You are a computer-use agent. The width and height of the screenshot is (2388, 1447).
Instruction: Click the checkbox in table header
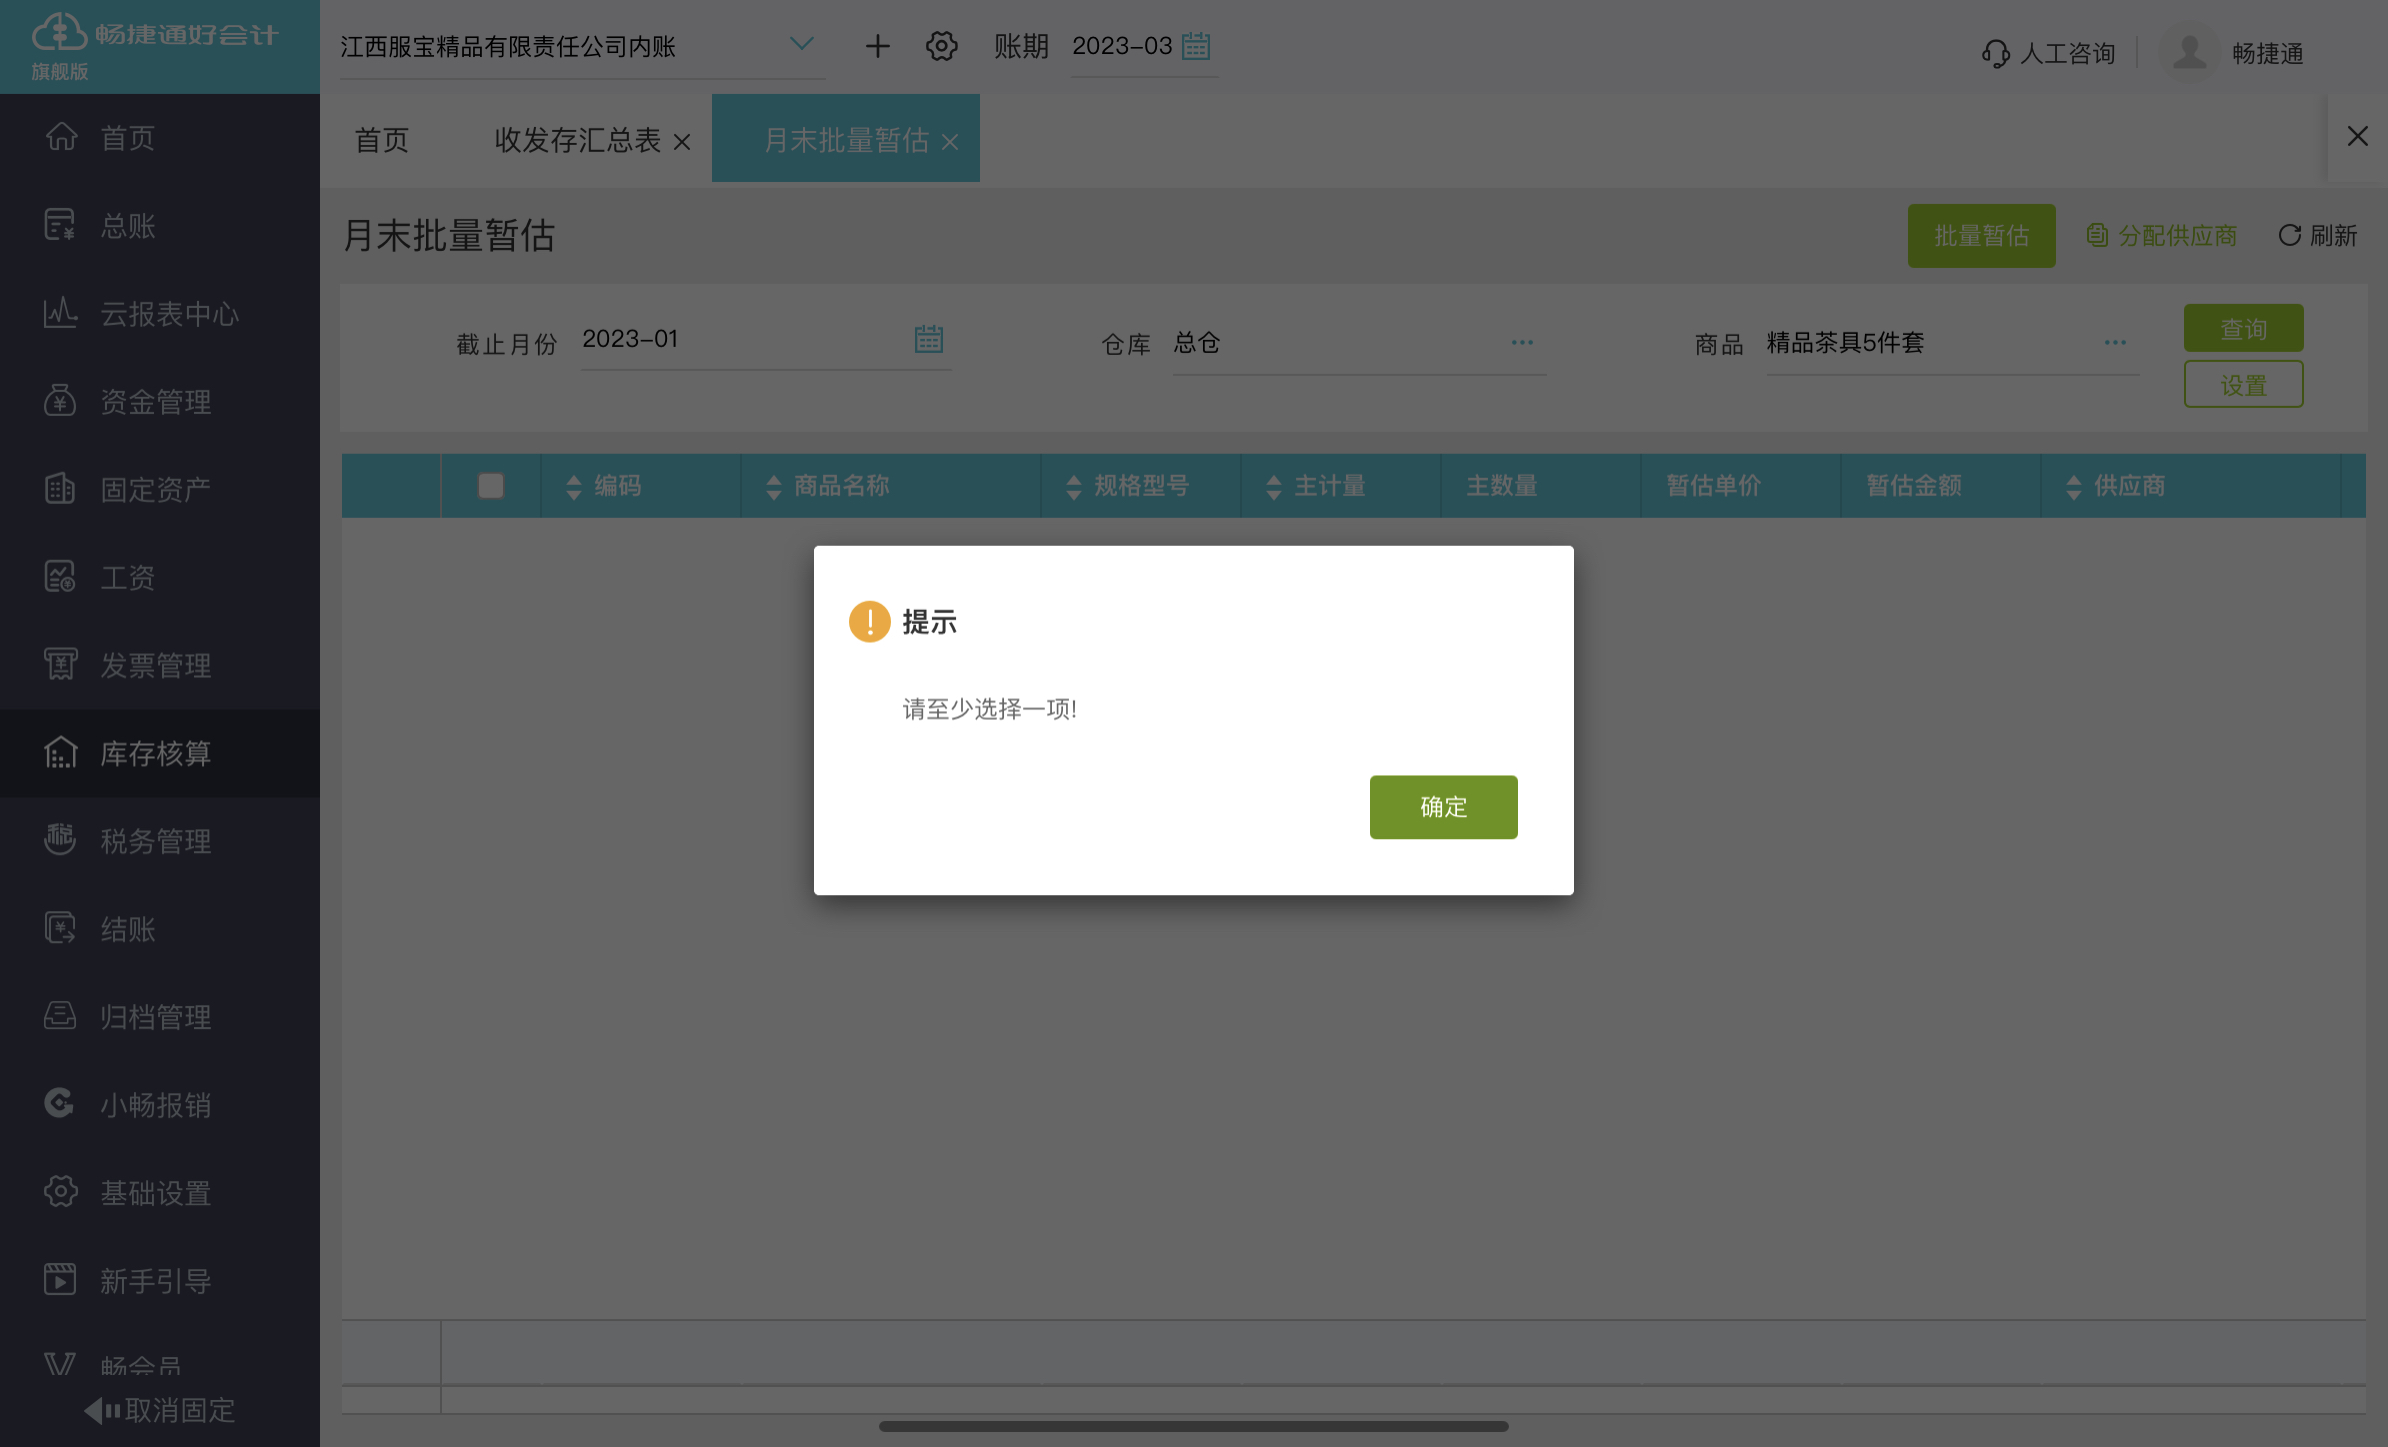click(491, 485)
